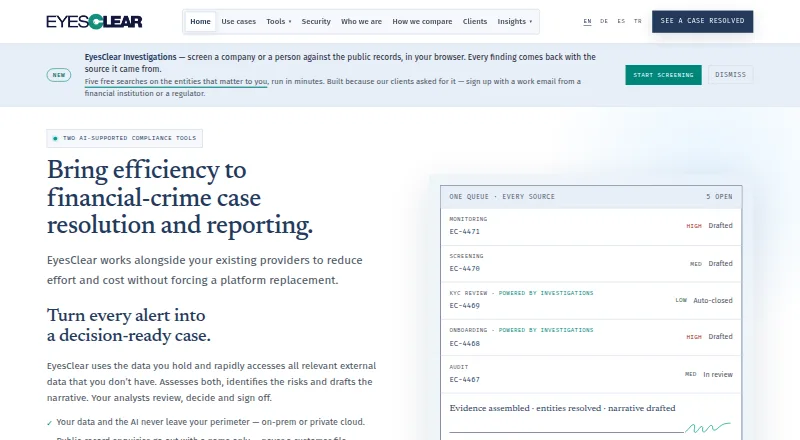Viewport: 800px width, 440px height.
Task: Select the Audit case EC-4467 row
Action: click(x=591, y=374)
